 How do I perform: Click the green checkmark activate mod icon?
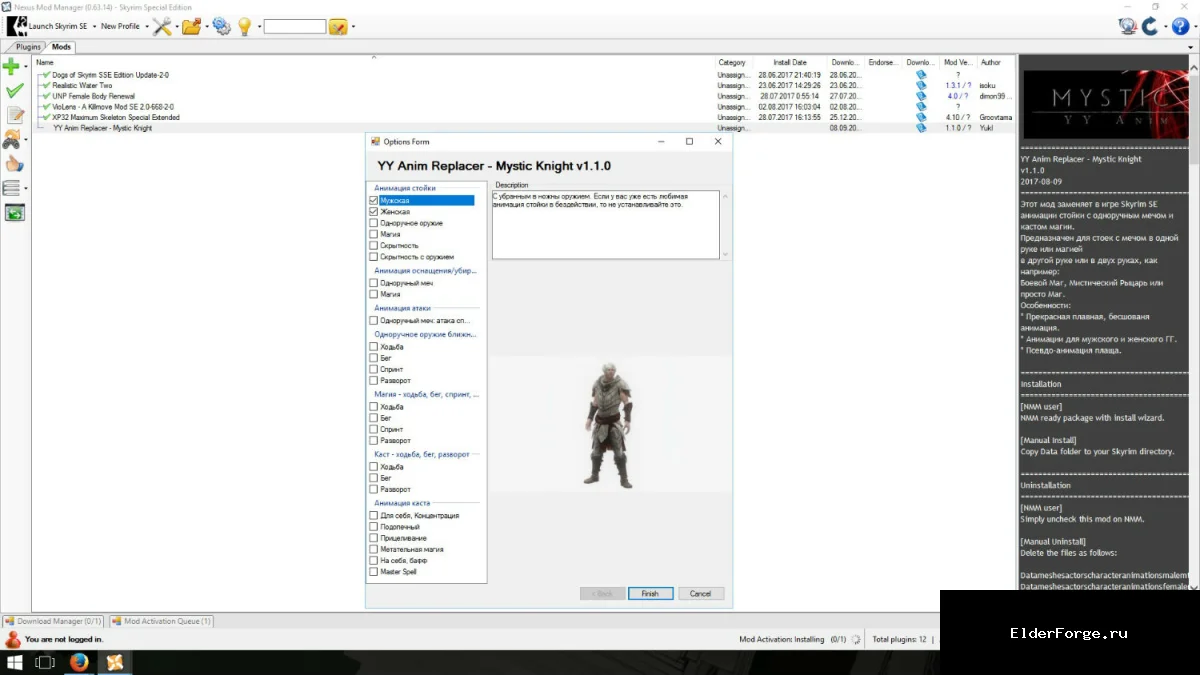[x=14, y=91]
